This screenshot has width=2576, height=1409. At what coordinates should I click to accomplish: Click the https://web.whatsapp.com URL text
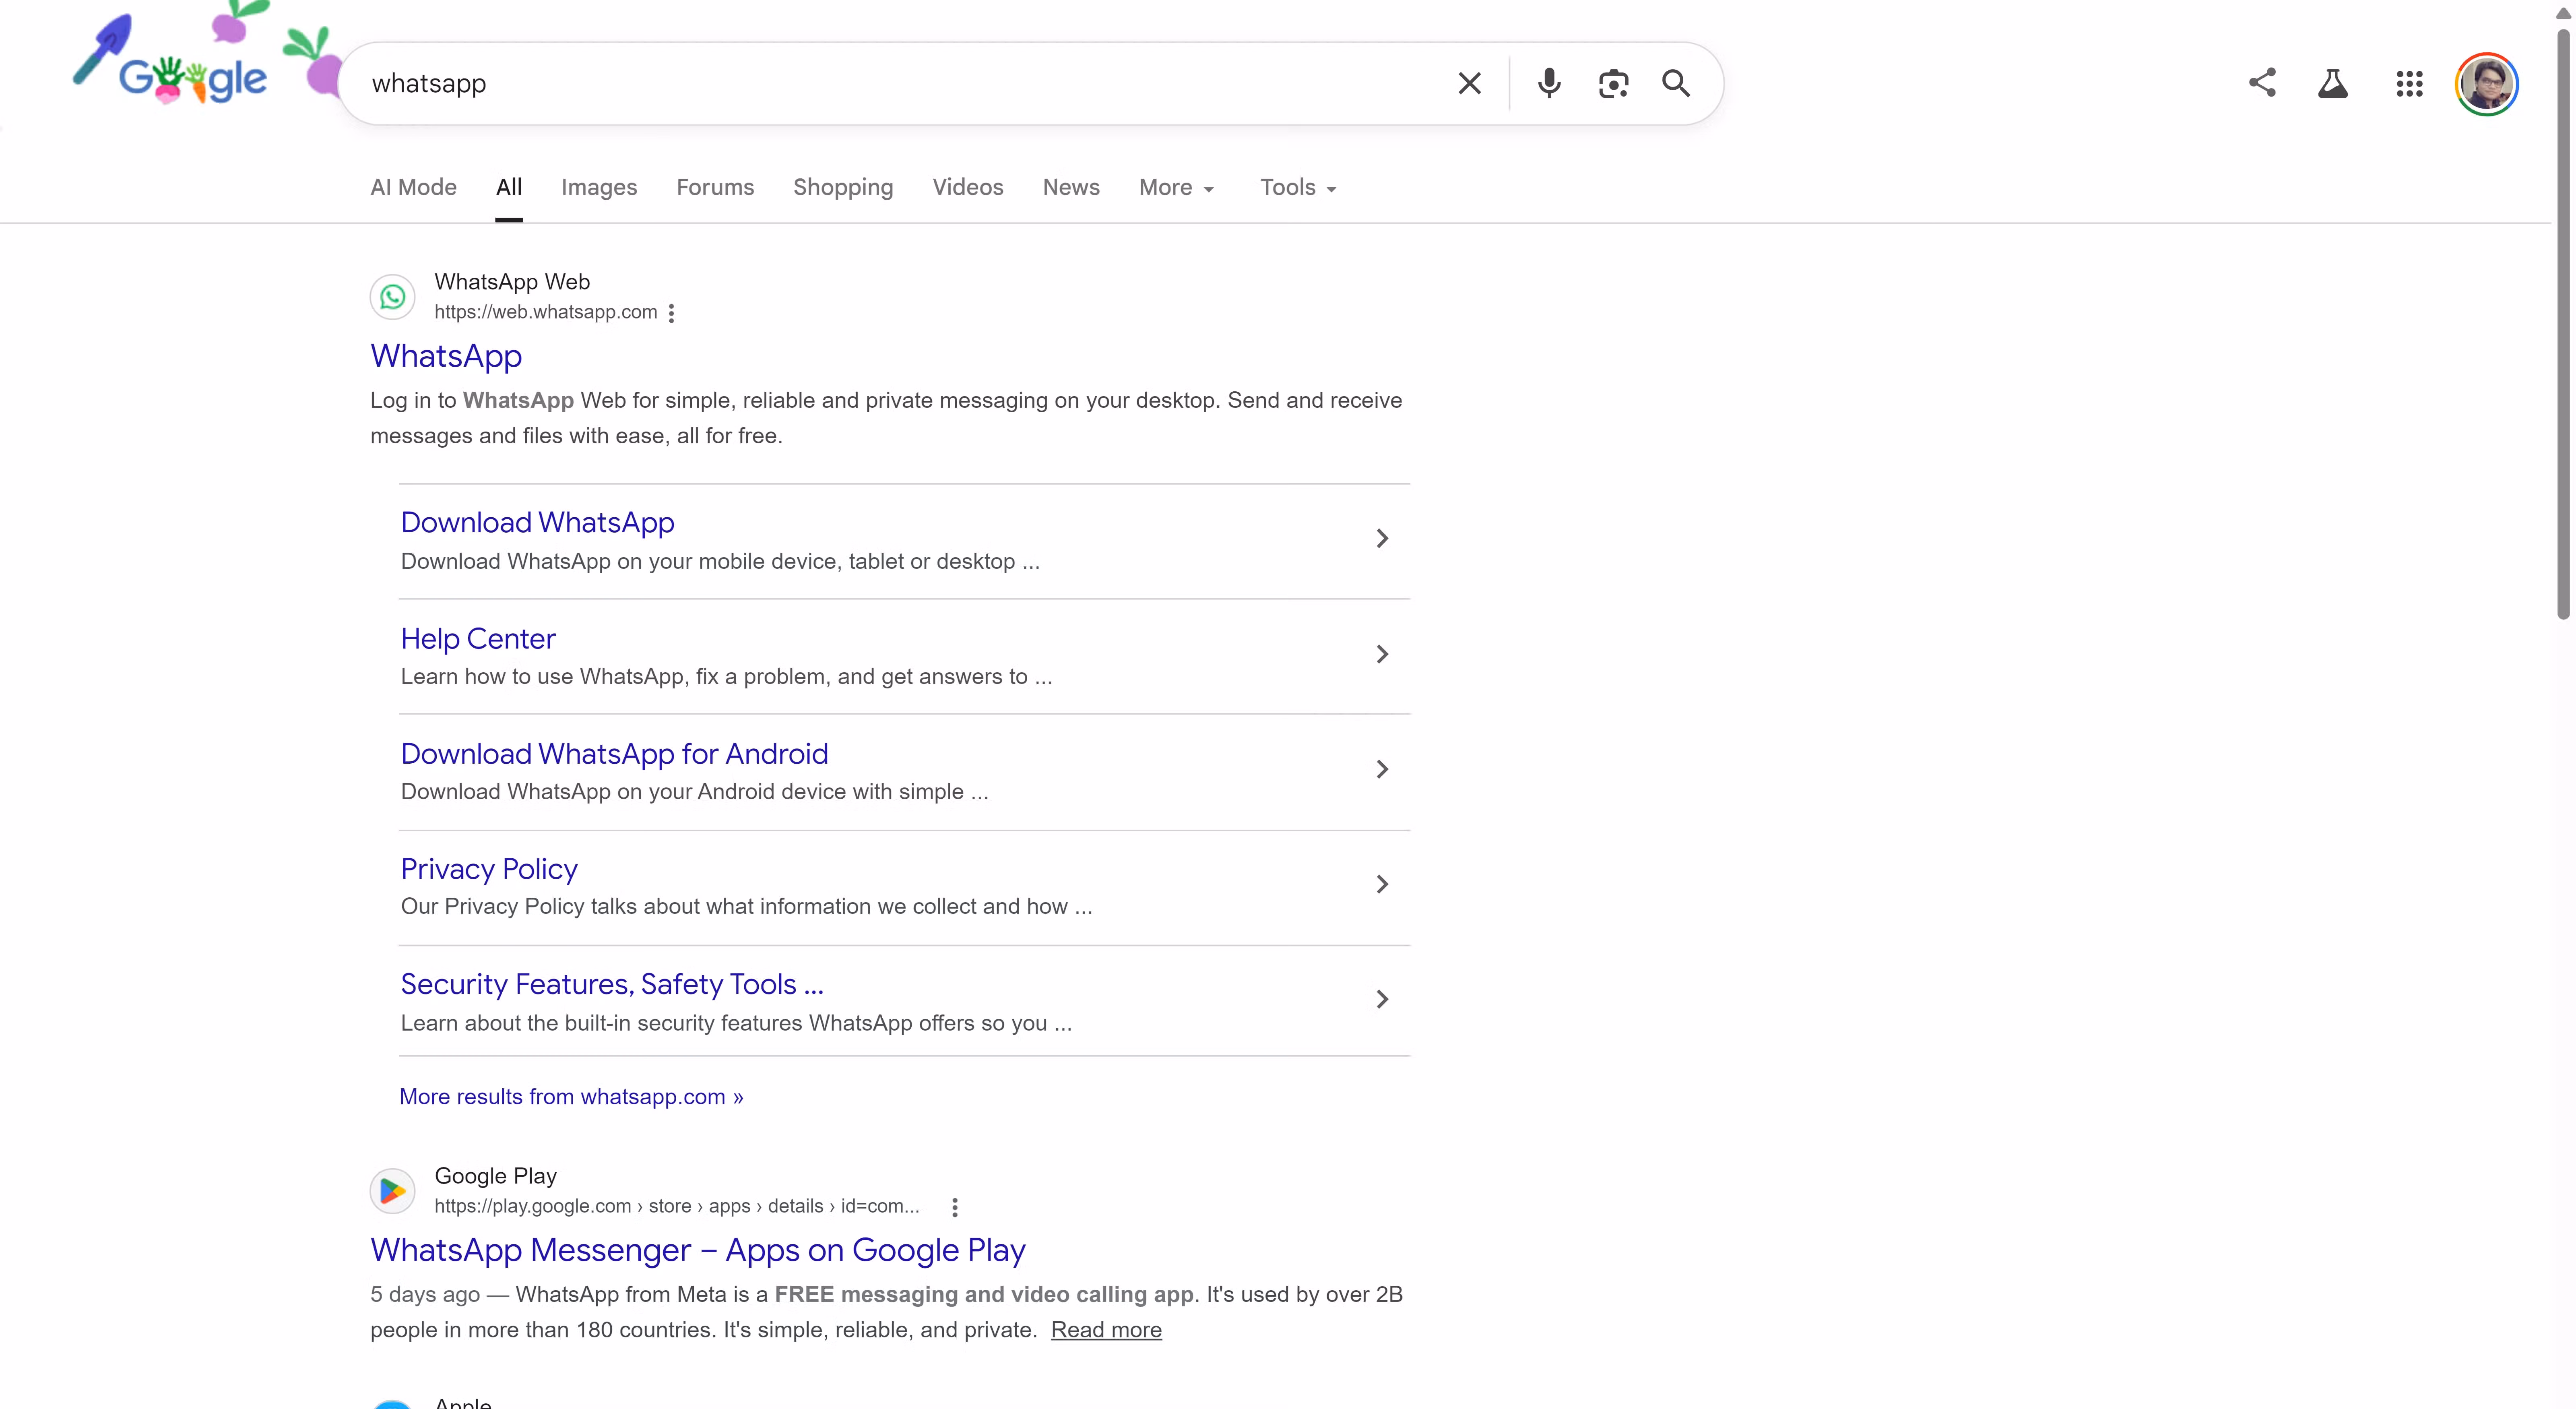pos(546,312)
